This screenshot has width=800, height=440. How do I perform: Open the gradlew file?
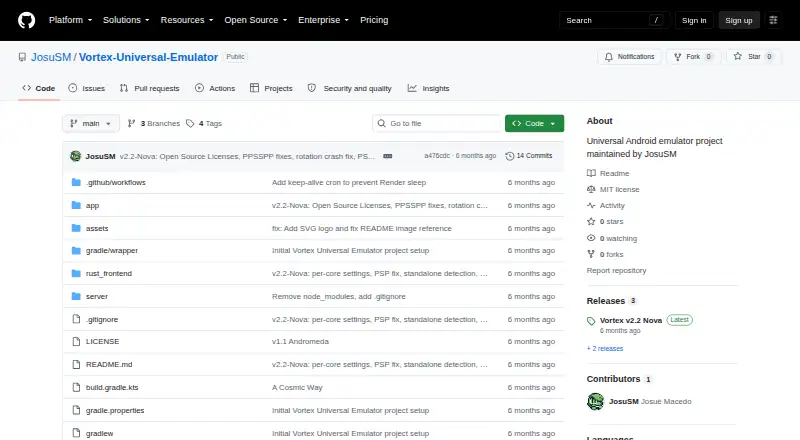point(99,433)
